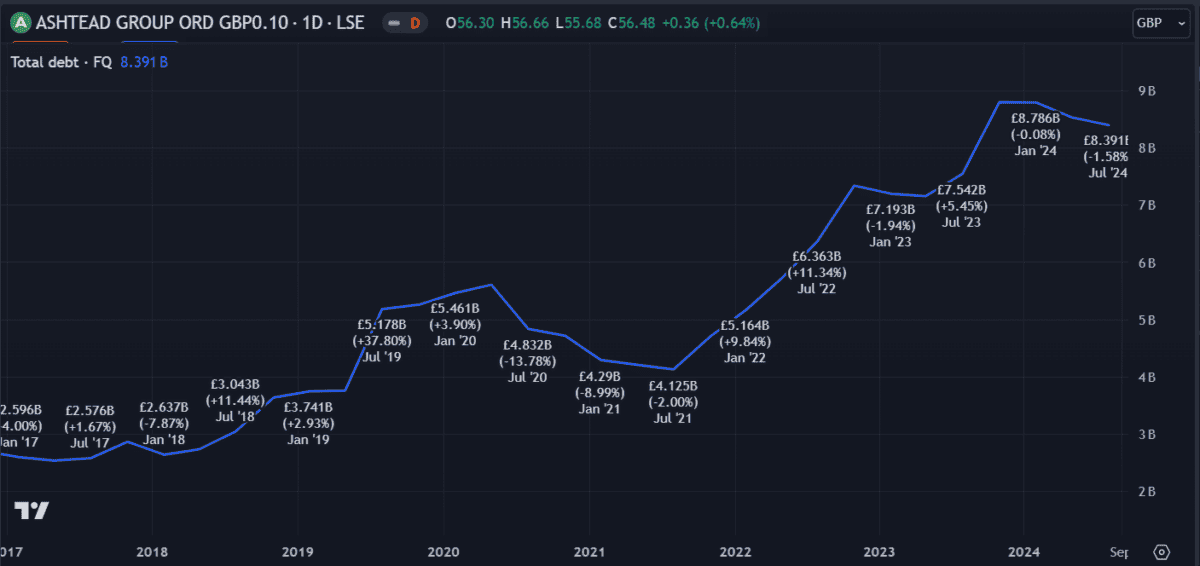This screenshot has width=1200, height=566.
Task: Click the green Ashtead Group logo icon
Action: click(20, 22)
